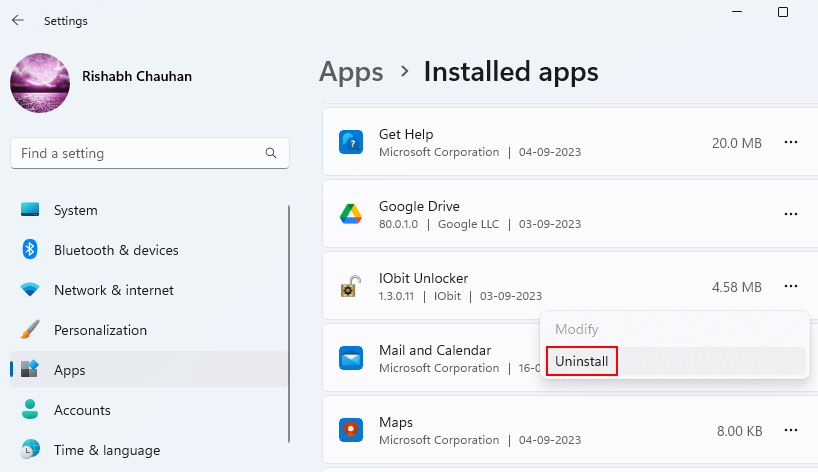Minimize the Settings window

tap(737, 11)
